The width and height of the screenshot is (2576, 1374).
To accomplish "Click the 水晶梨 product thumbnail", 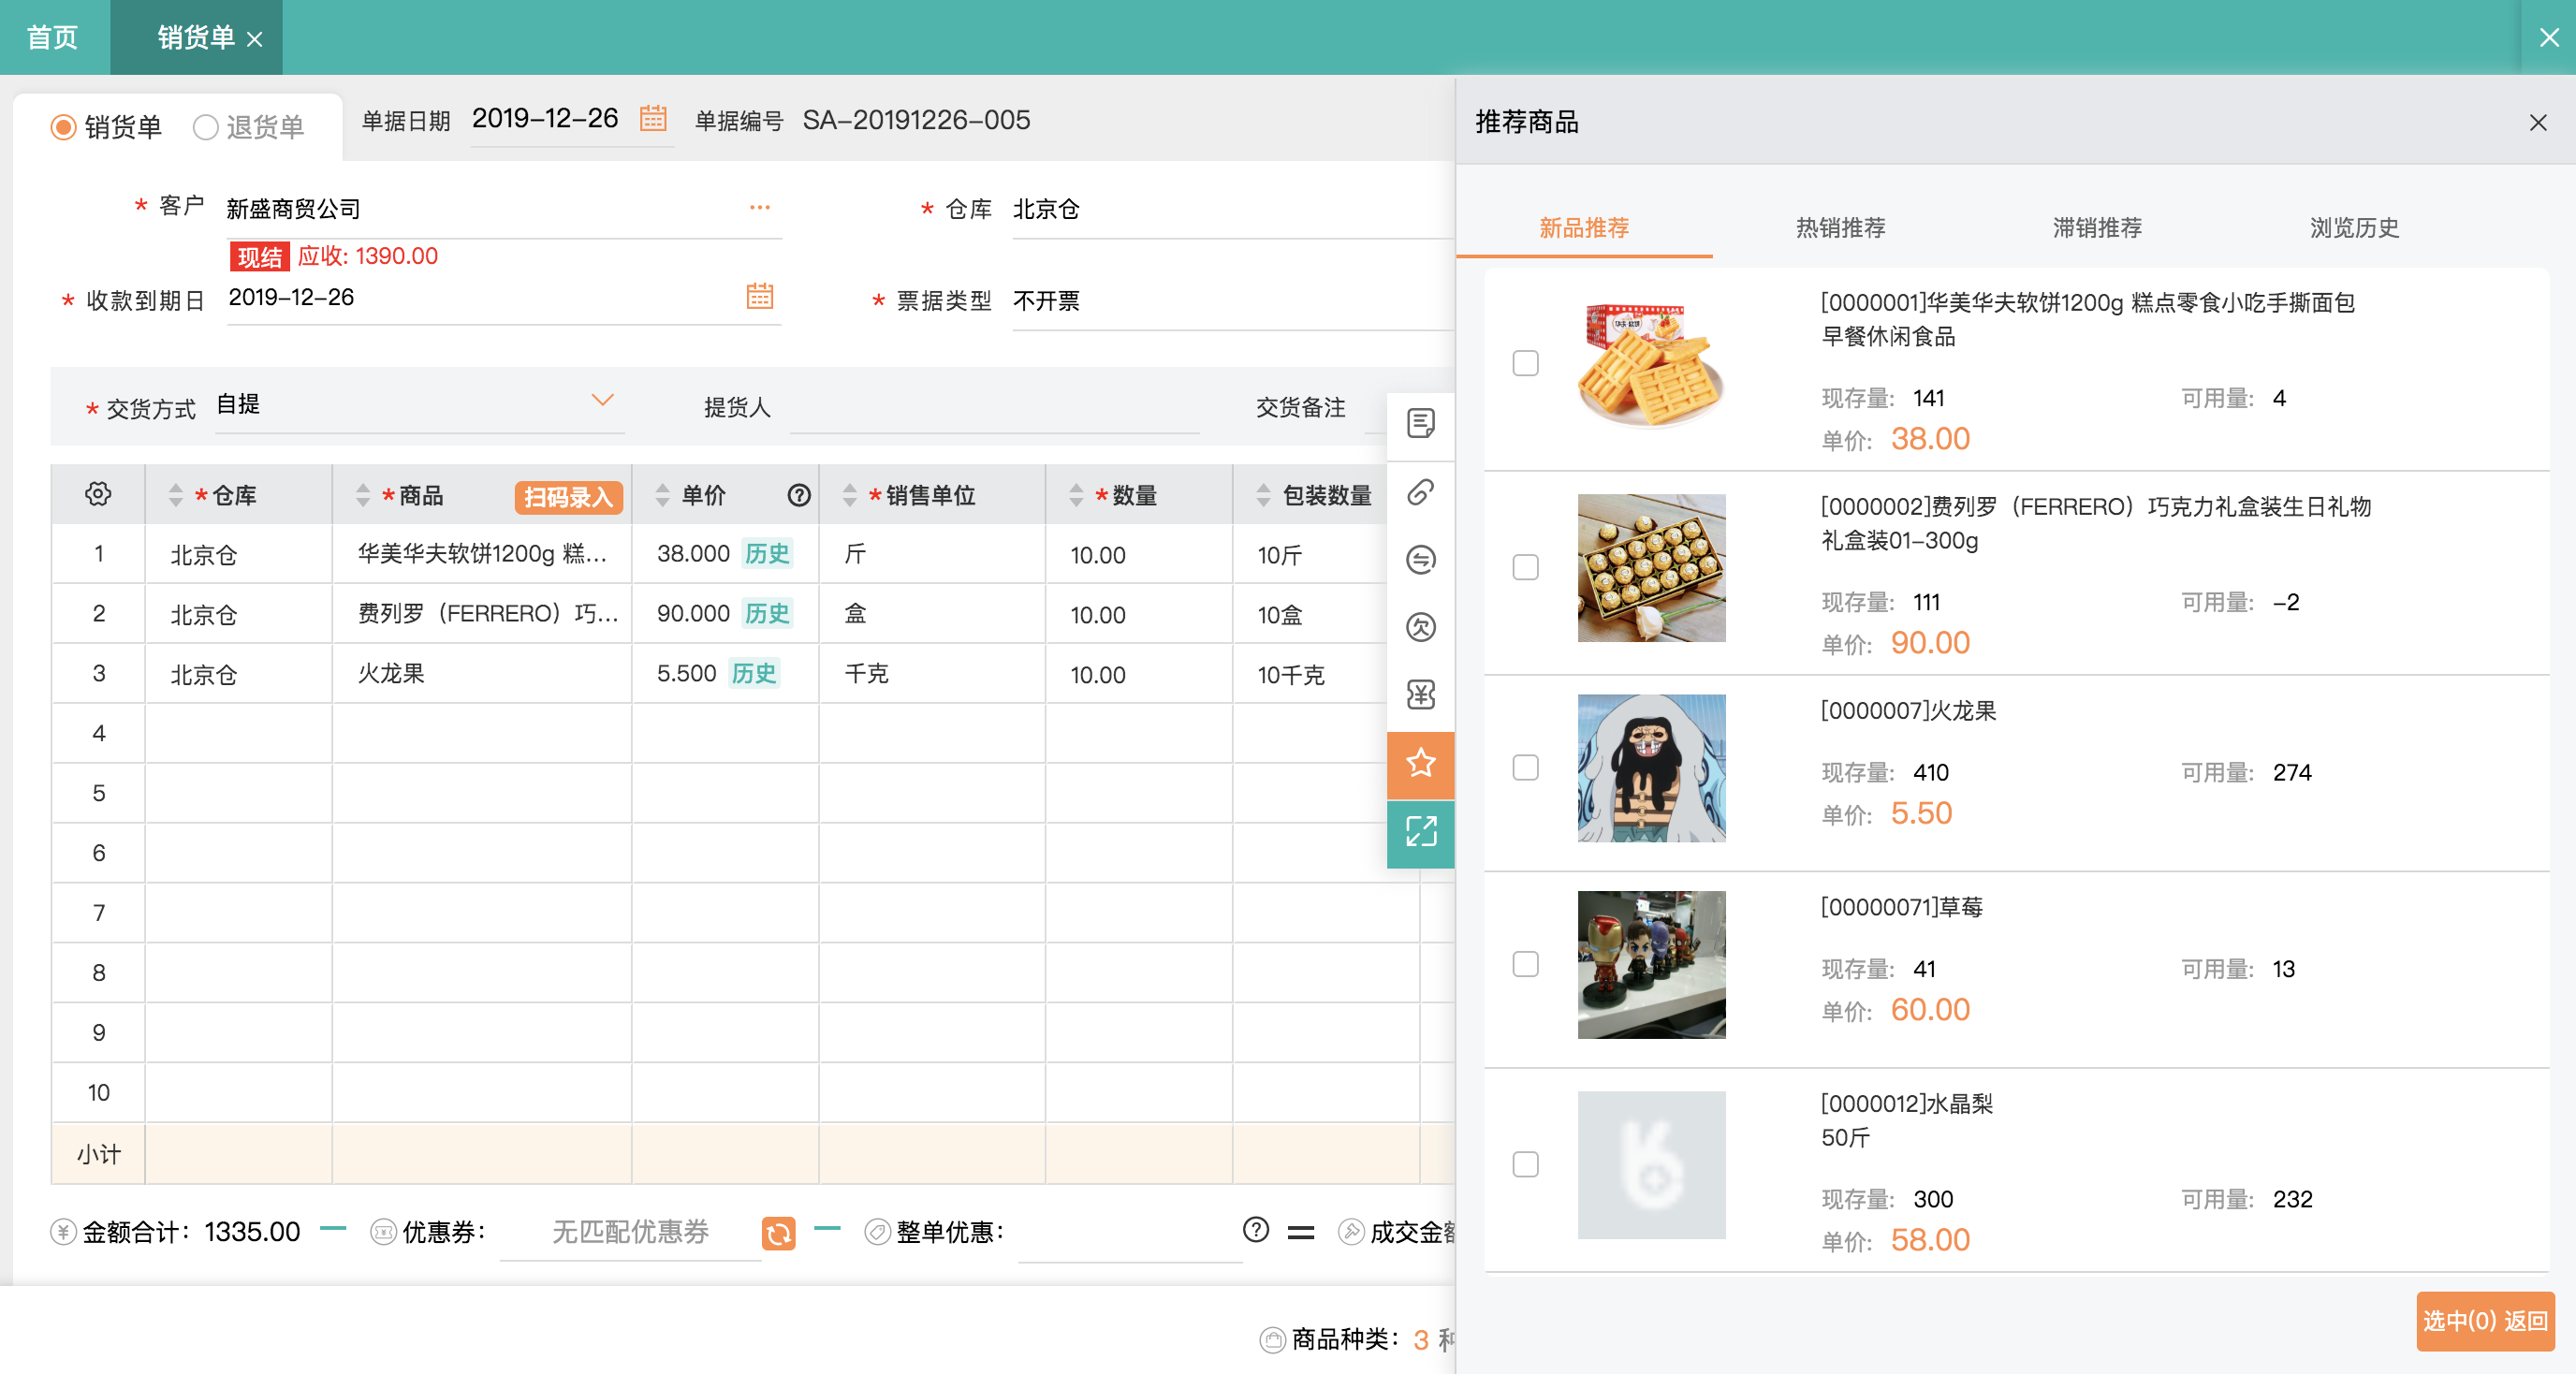I will 1646,1162.
